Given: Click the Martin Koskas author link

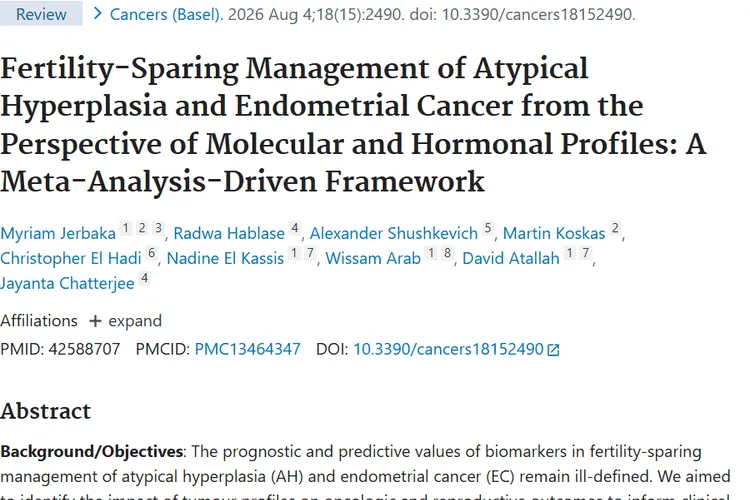Looking at the screenshot, I should (x=554, y=233).
